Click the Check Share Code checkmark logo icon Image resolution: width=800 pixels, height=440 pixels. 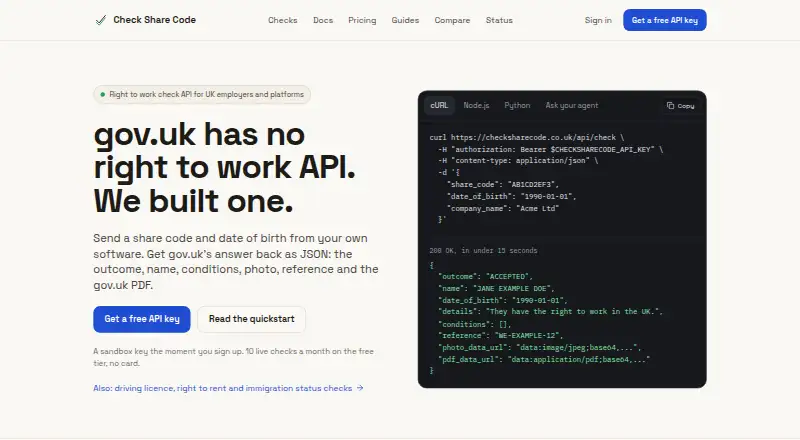[101, 20]
